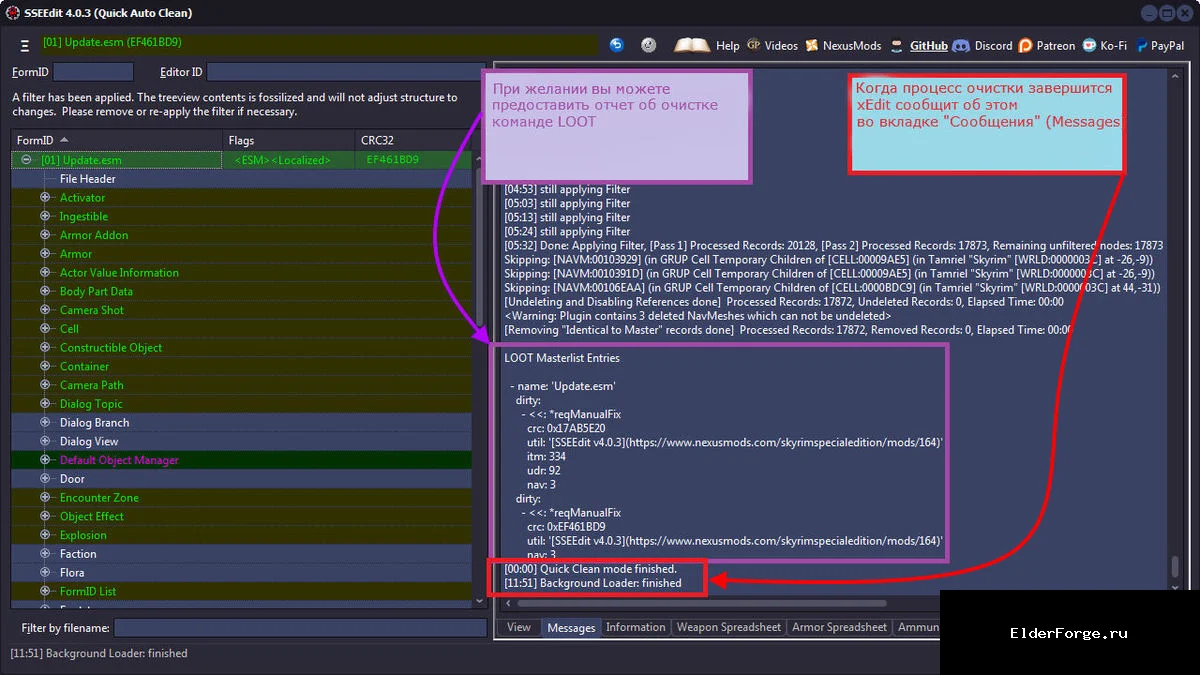Expand the Constructible Object group
Screen dimensions: 1200x675
(45, 348)
